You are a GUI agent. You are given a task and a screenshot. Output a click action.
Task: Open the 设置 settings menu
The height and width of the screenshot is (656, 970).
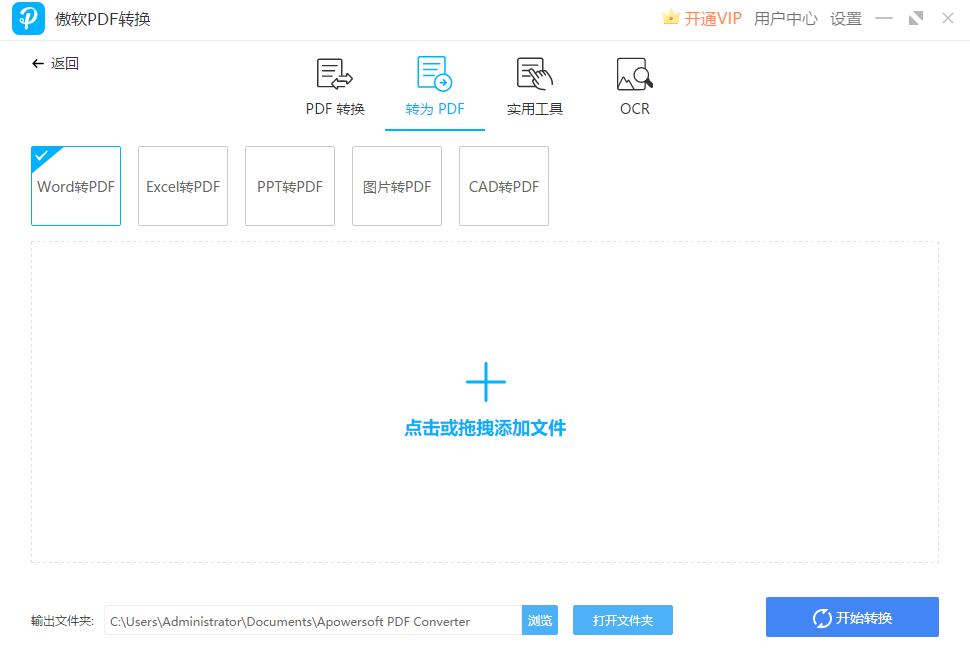coord(845,17)
